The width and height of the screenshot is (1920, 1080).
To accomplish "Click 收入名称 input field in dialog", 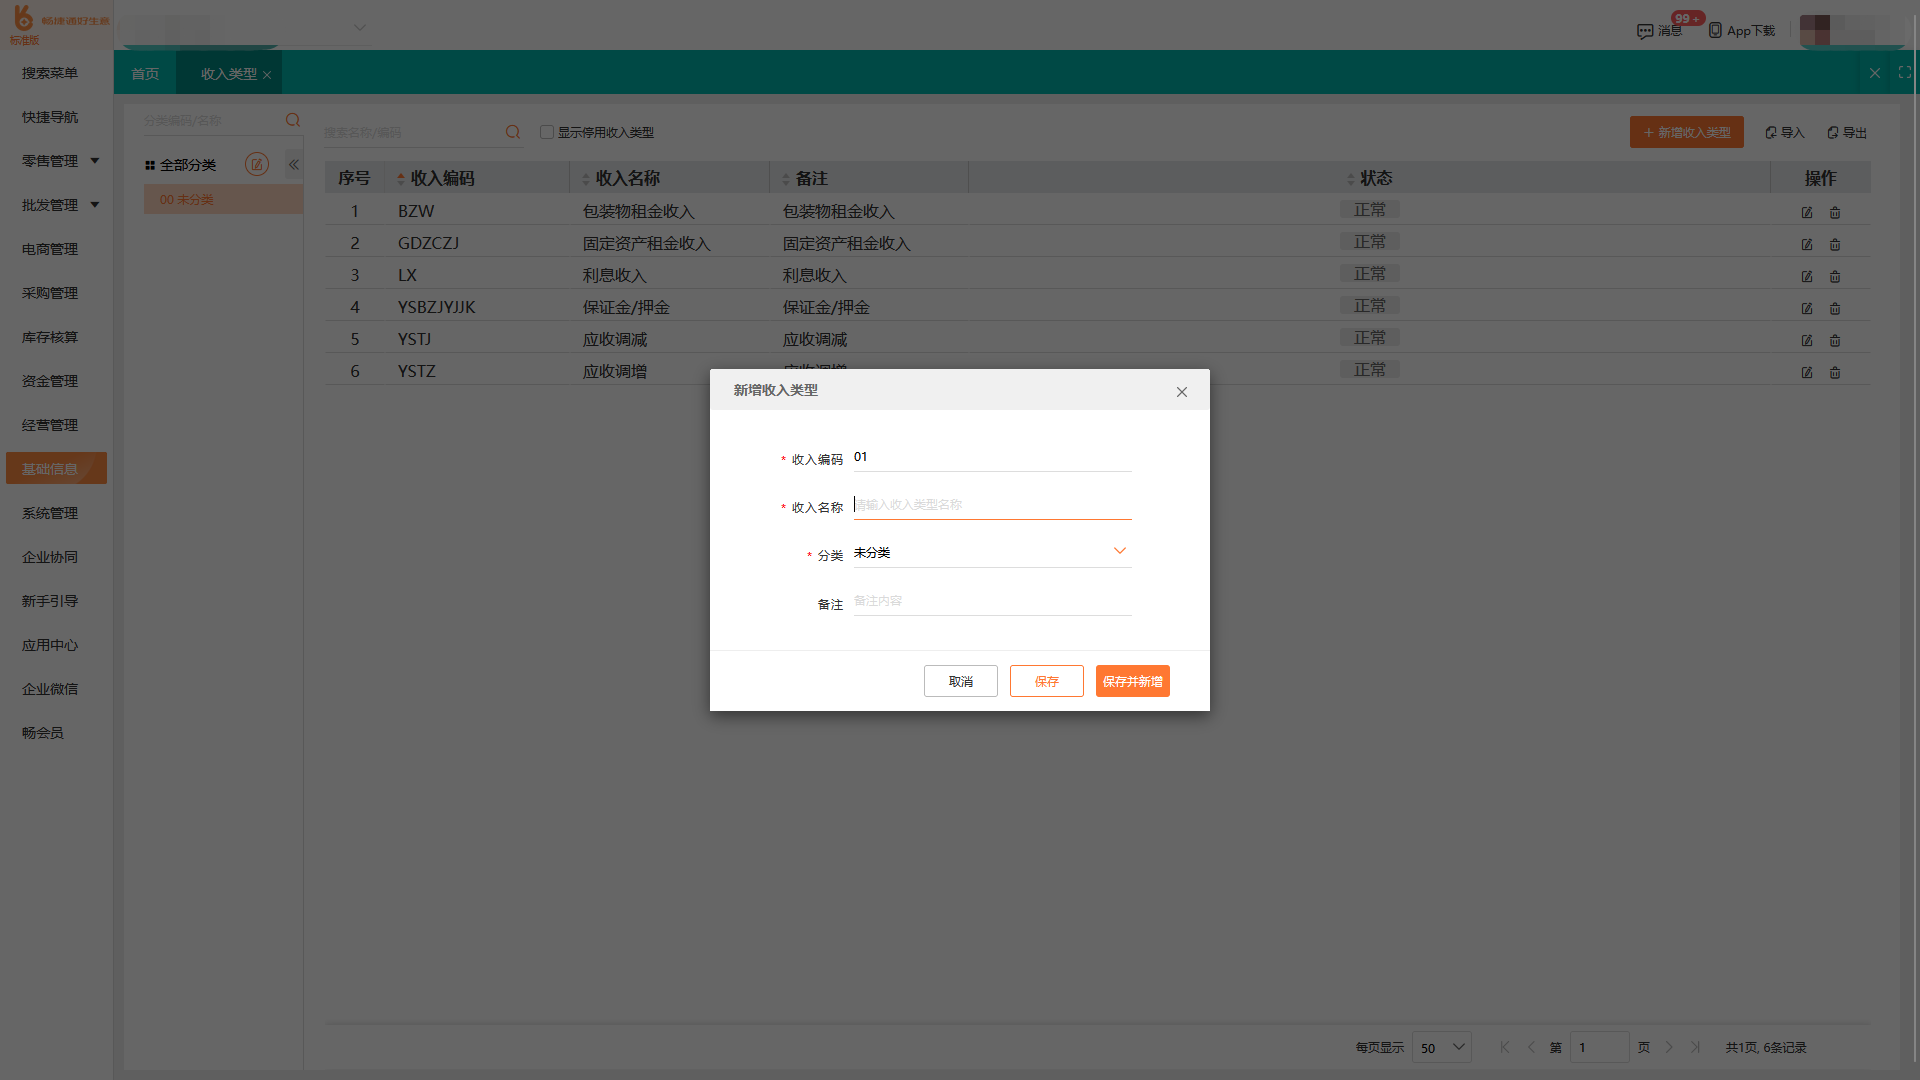I will pyautogui.click(x=990, y=504).
